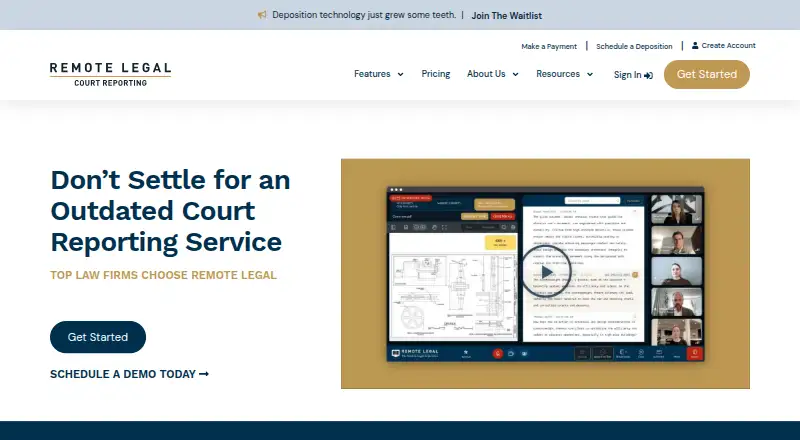This screenshot has width=800, height=440.
Task: Expand the Features dropdown menu
Action: tap(379, 74)
